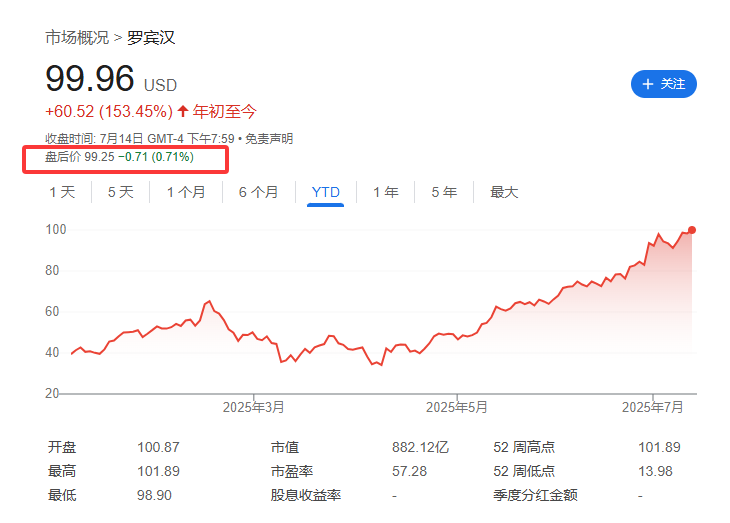The height and width of the screenshot is (523, 730).
Task: Open the 市场概况 breadcrumb link
Action: coord(77,38)
